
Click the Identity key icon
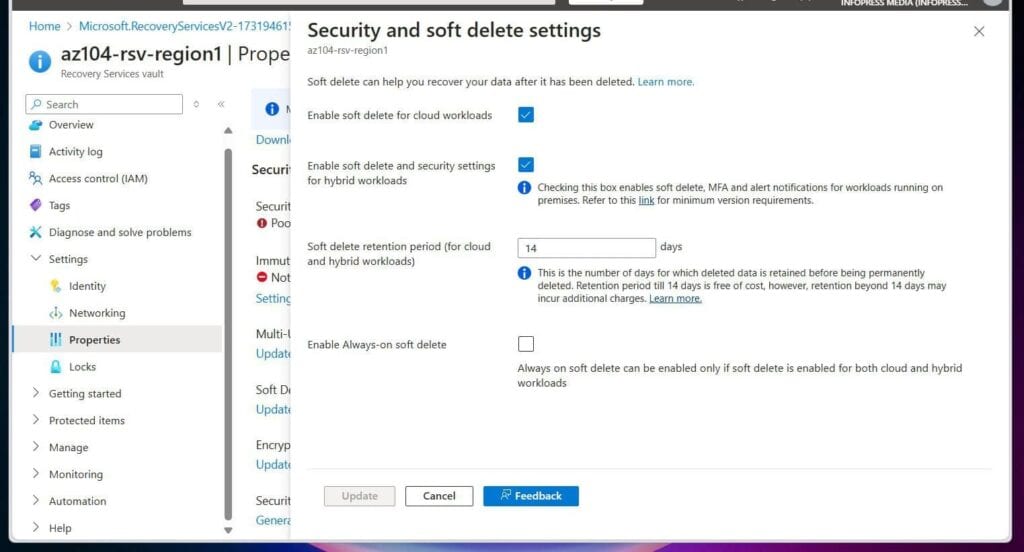[56, 286]
